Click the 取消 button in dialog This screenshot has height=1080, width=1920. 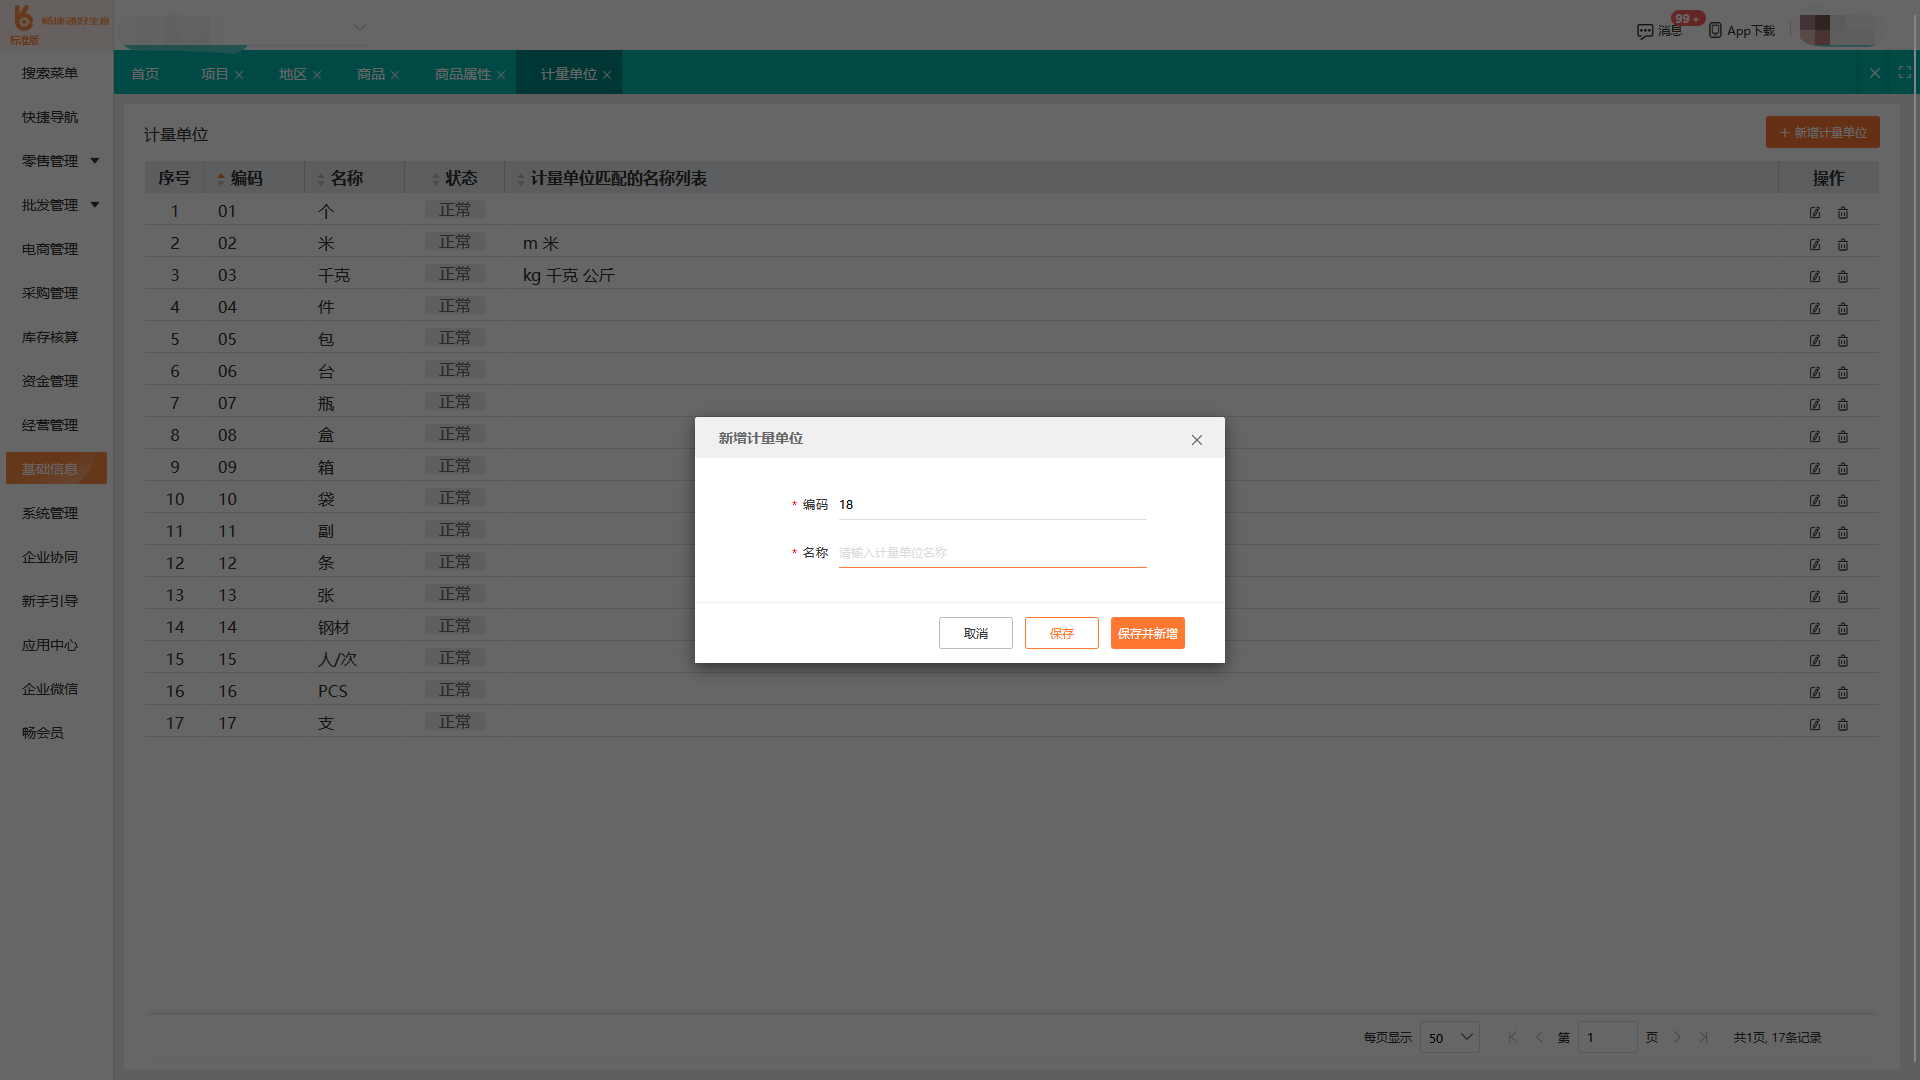point(977,633)
